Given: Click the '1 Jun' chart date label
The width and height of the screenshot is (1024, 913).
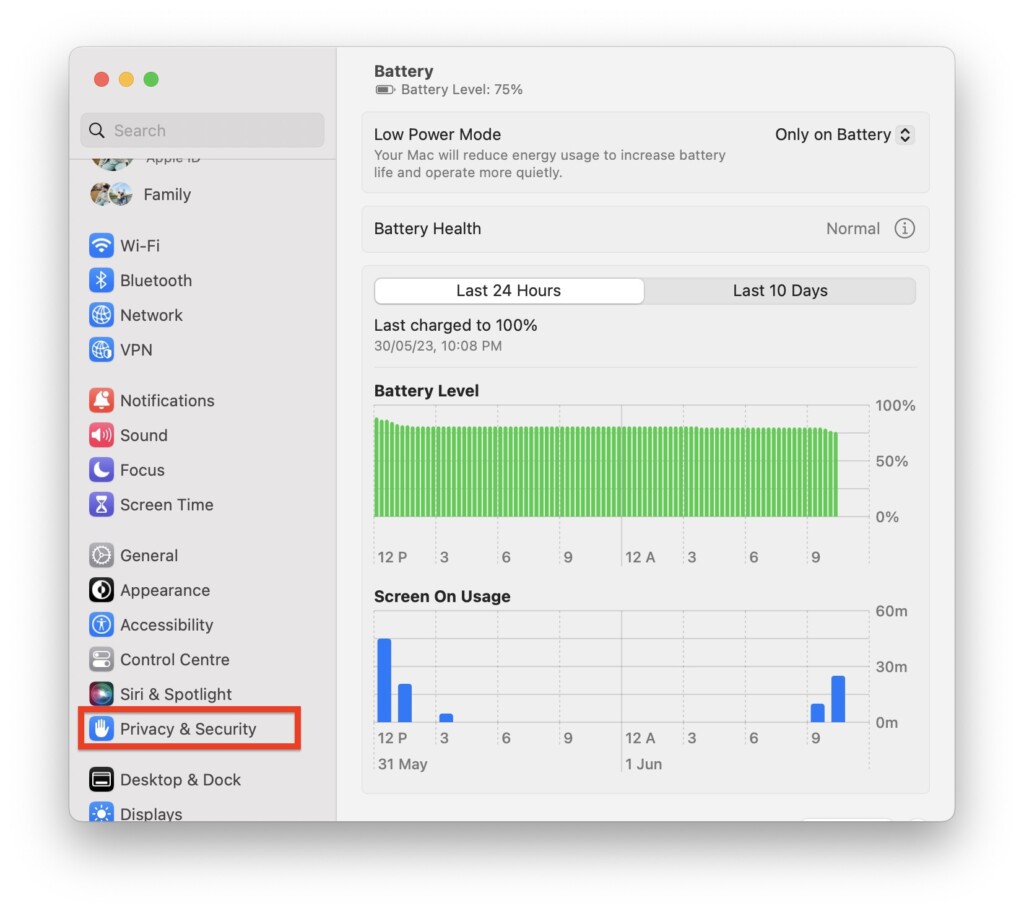Looking at the screenshot, I should point(643,763).
